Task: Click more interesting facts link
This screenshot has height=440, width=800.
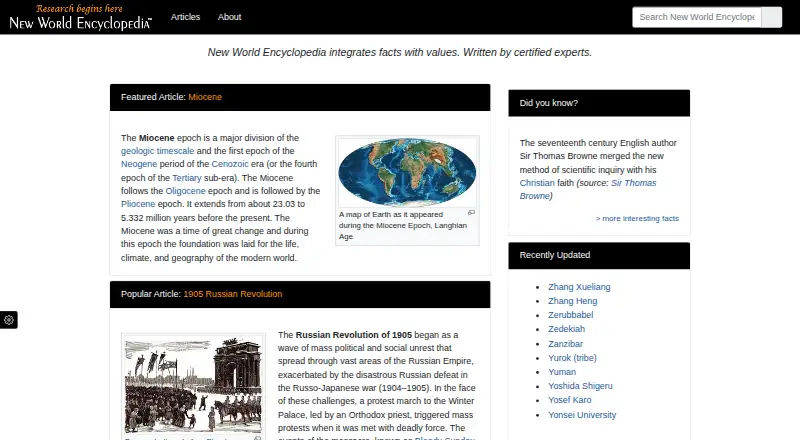Action: coord(637,218)
